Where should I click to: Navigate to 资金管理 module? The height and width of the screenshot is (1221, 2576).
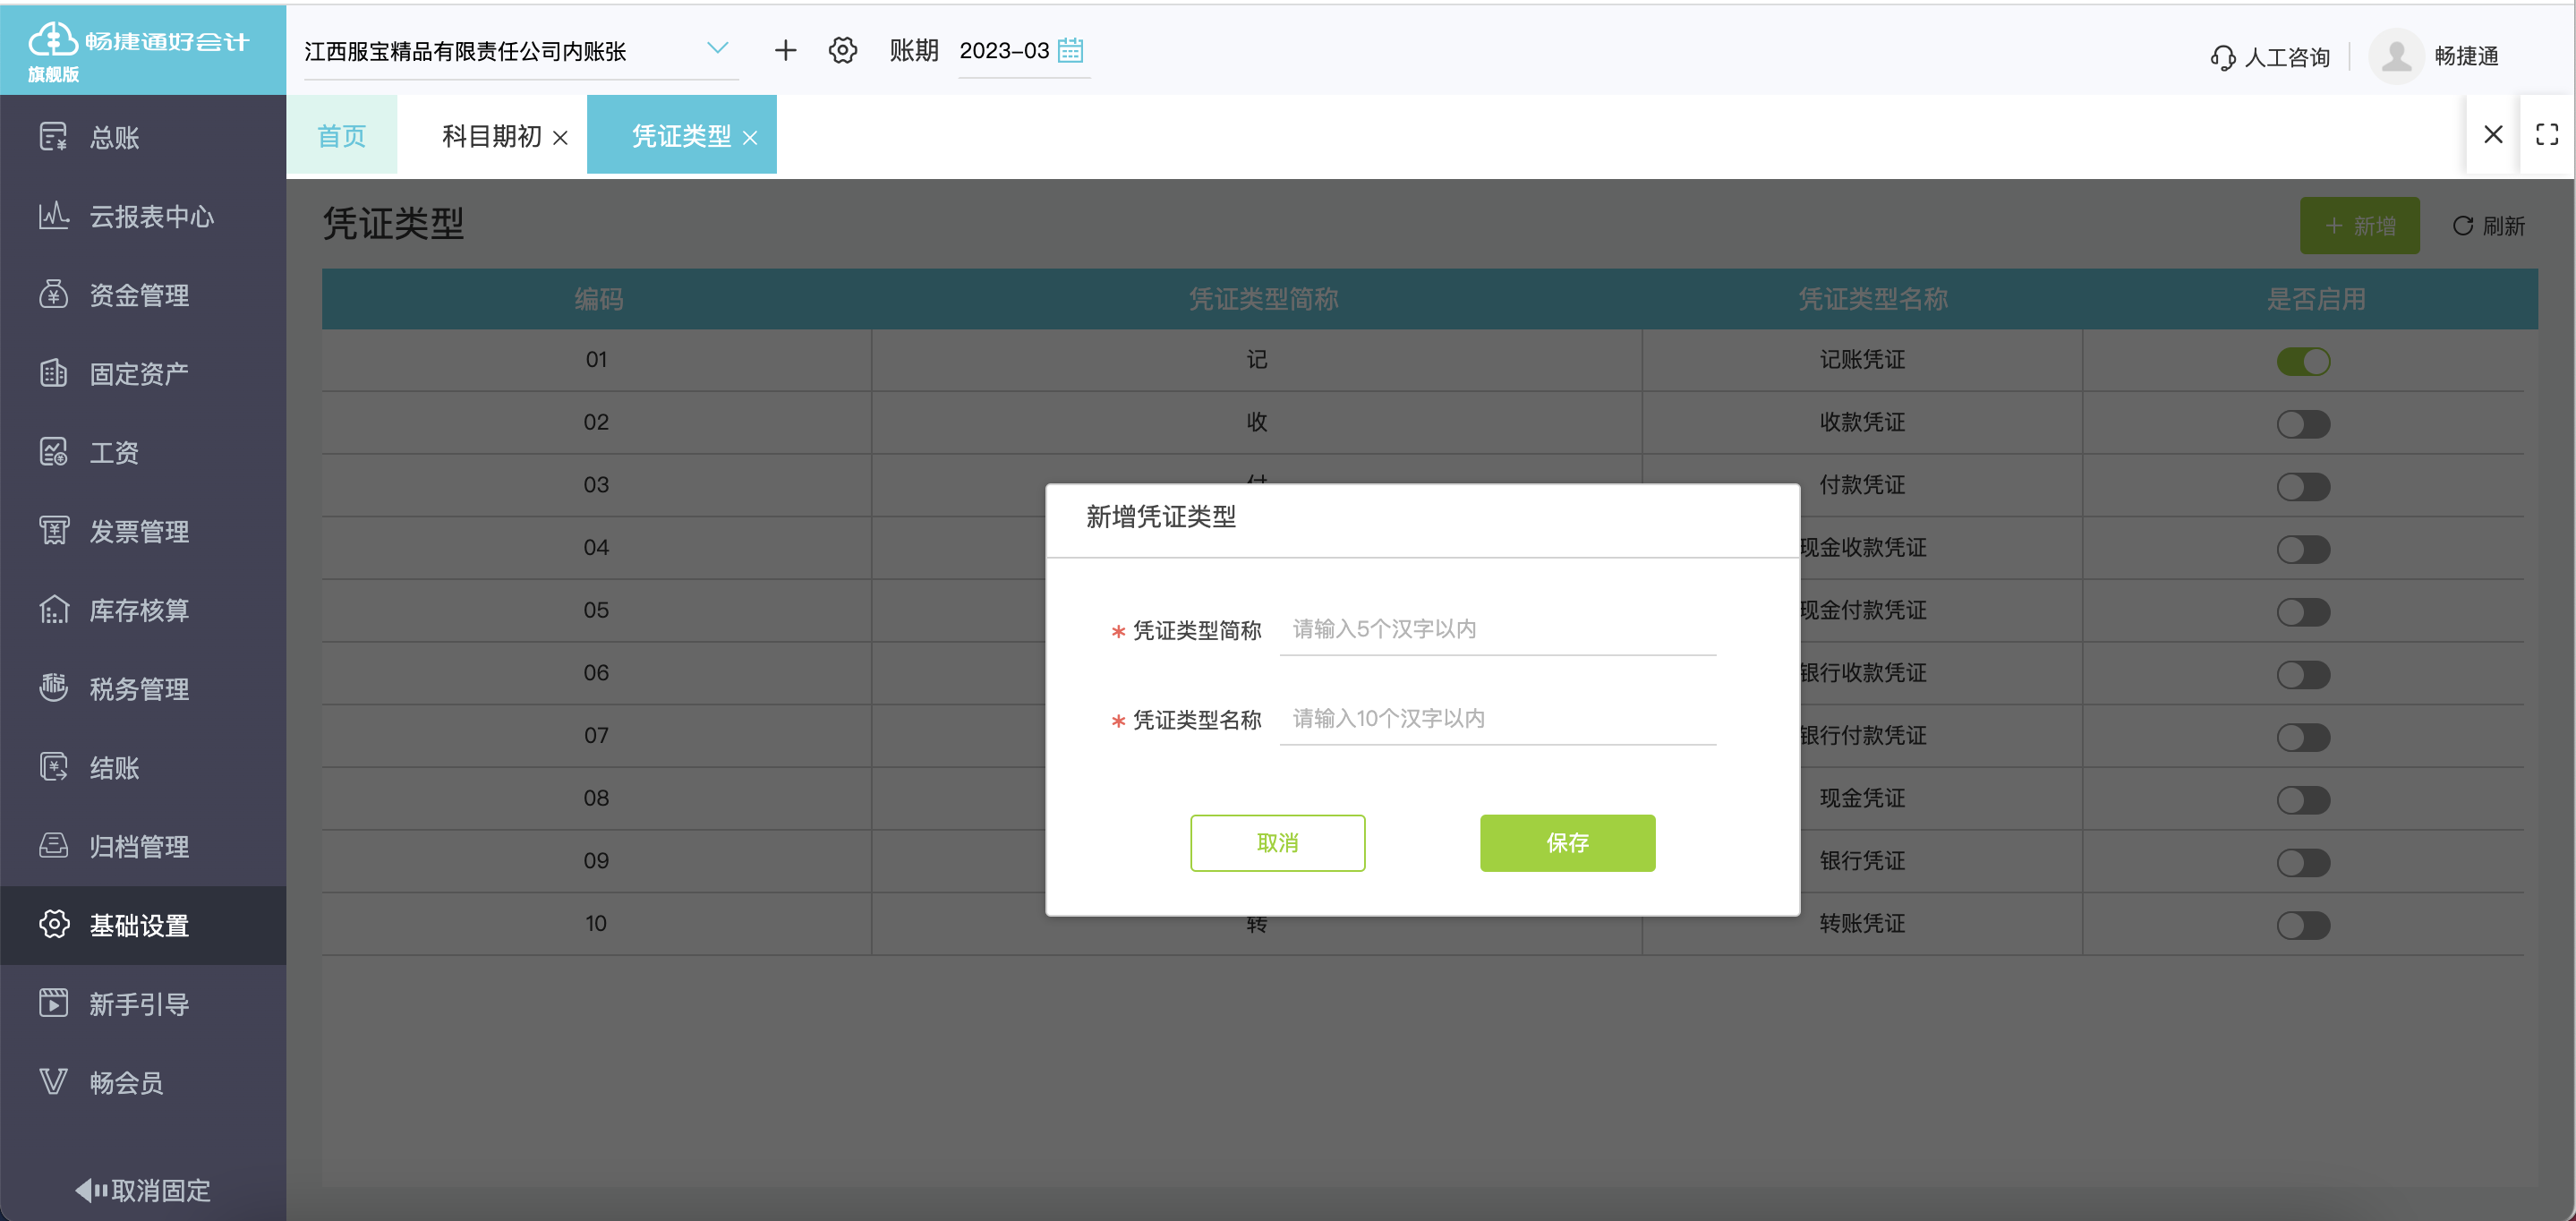pos(140,295)
